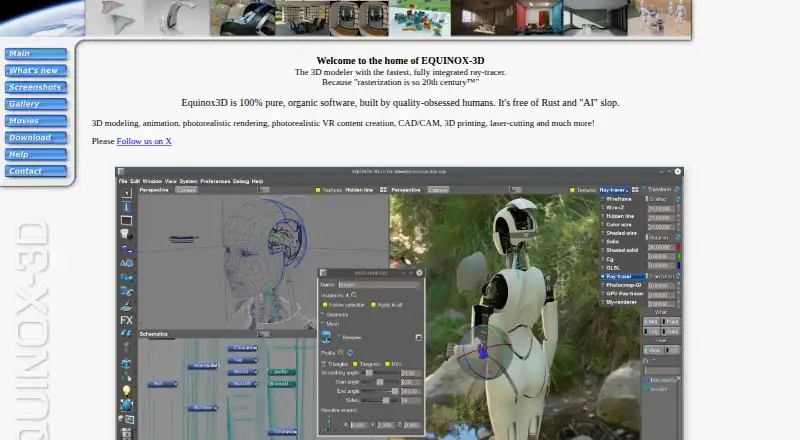Select the globe toolbar icon
The image size is (800, 440).
point(127,405)
